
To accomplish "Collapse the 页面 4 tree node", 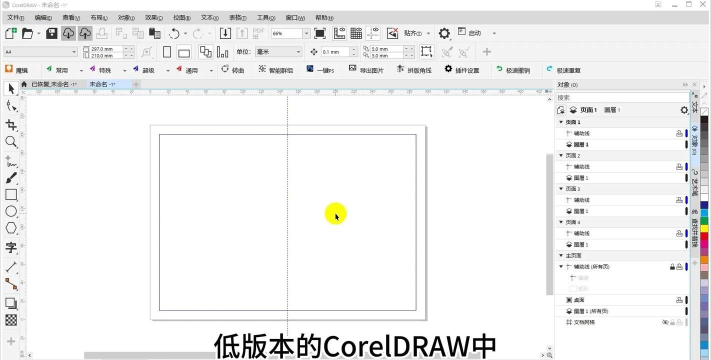I will [x=561, y=222].
